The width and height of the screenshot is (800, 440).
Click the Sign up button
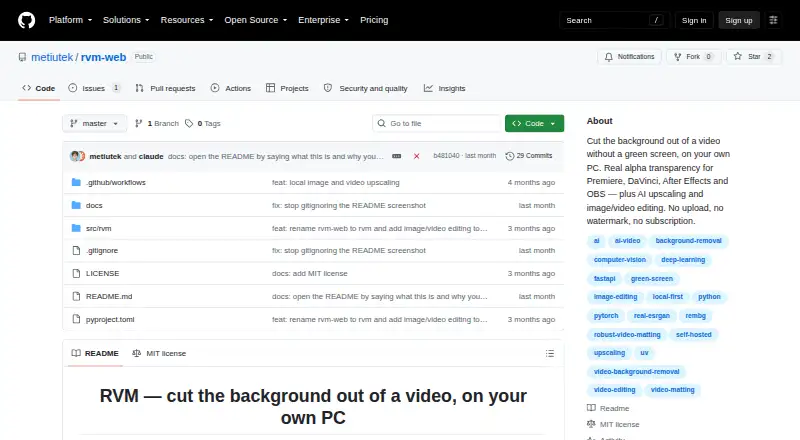(739, 20)
